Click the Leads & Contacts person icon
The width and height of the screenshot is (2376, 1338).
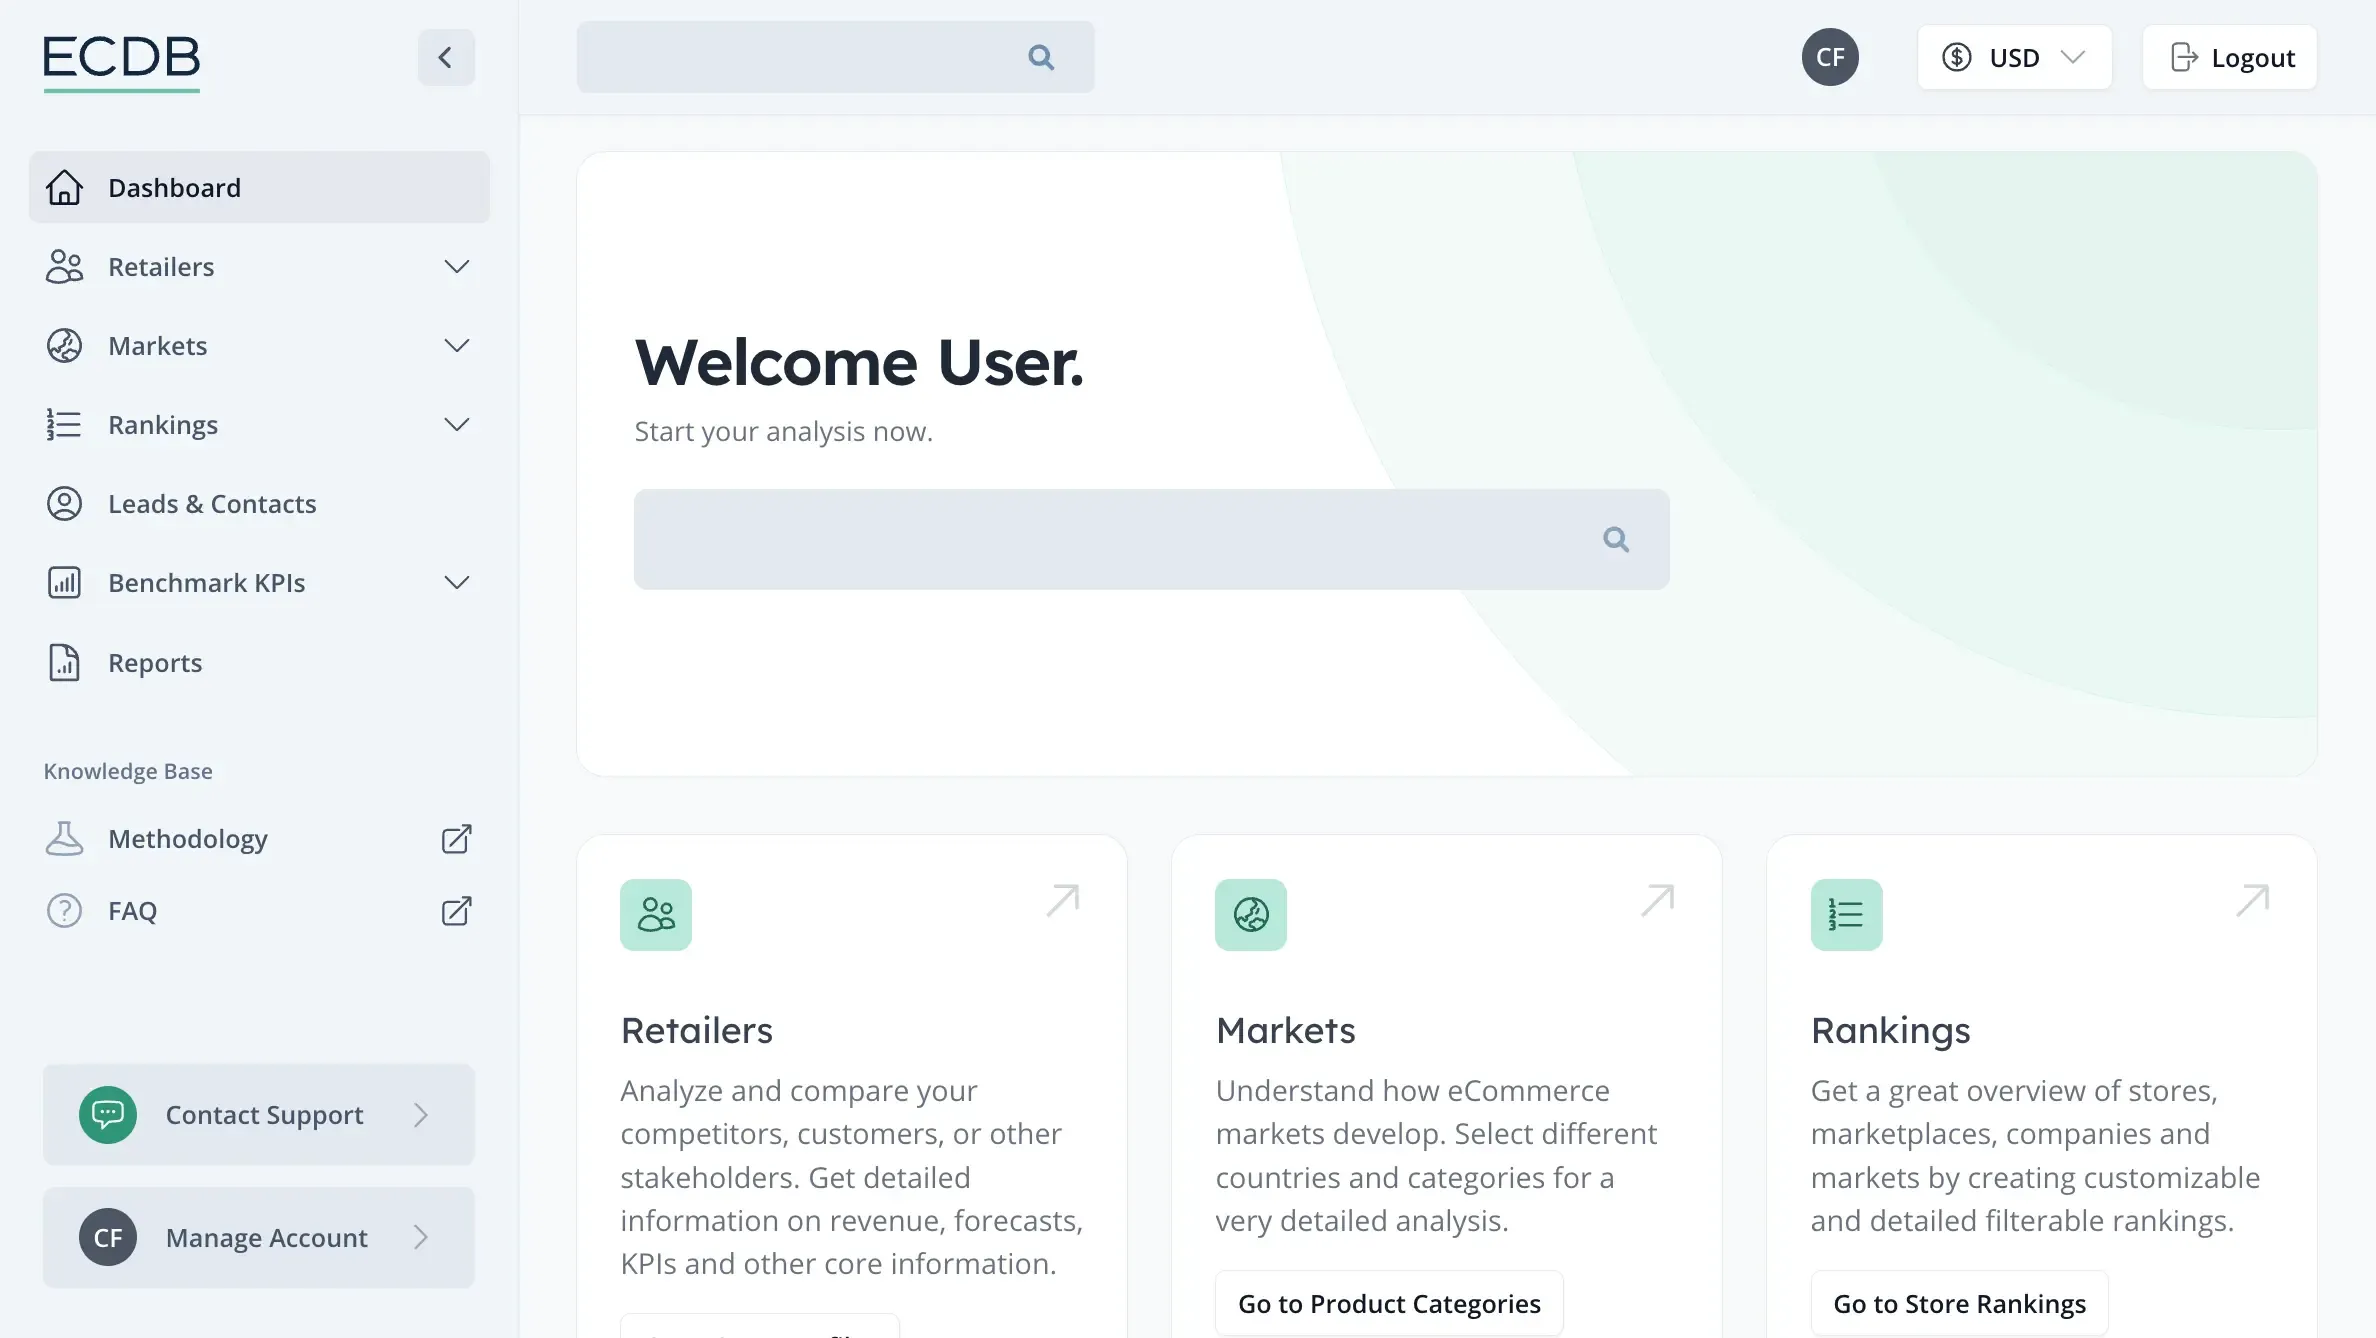(62, 504)
